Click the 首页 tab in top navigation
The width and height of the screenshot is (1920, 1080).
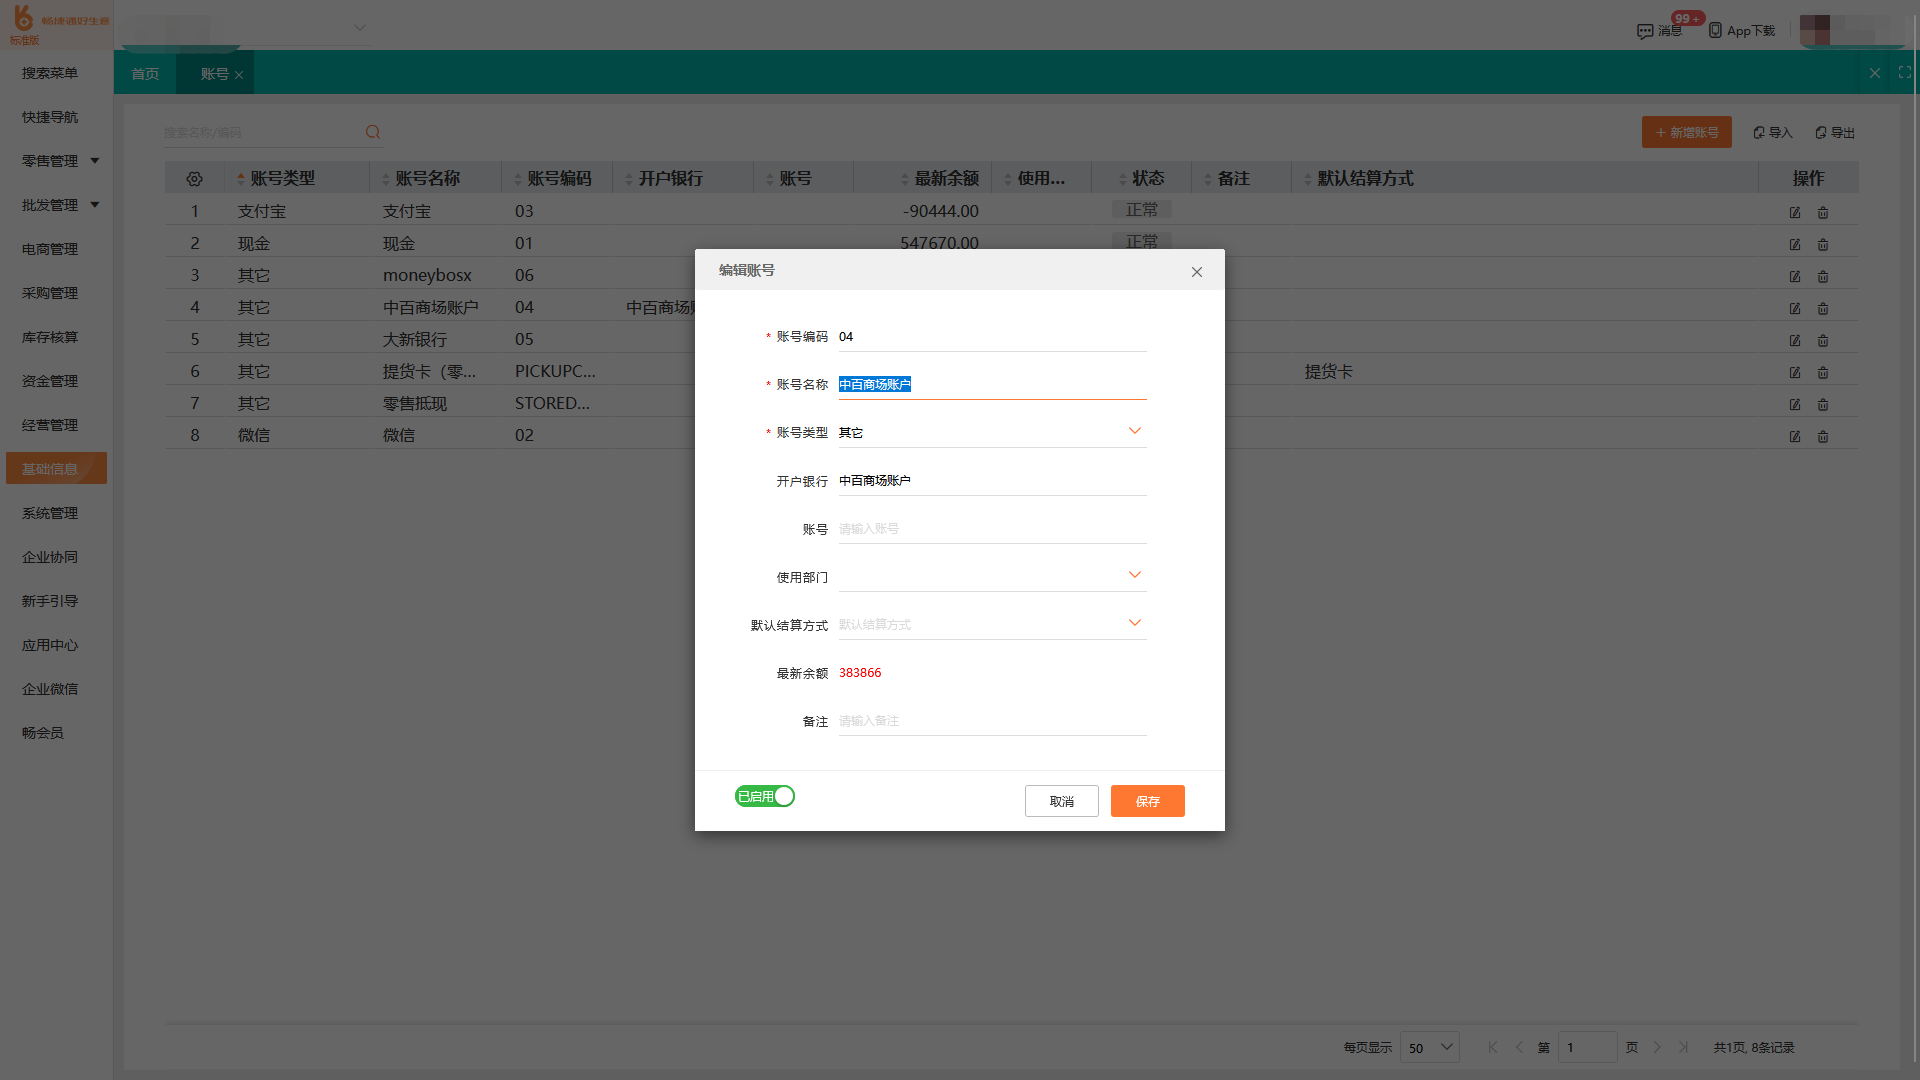(x=145, y=74)
